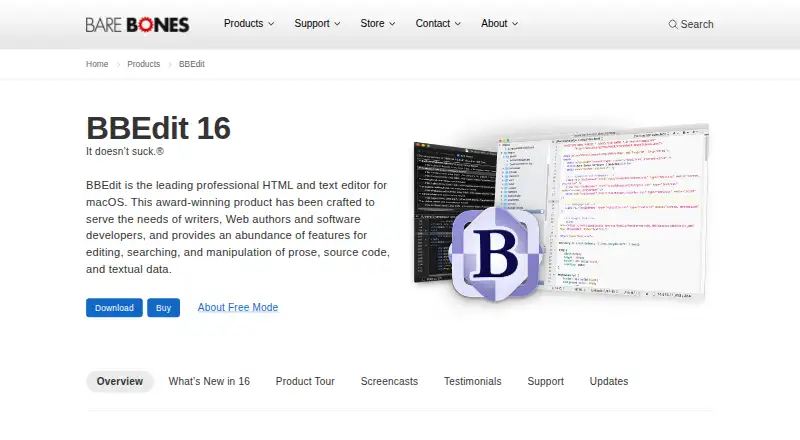Switch to What's New in 16 tab
800x440 pixels.
tap(209, 381)
